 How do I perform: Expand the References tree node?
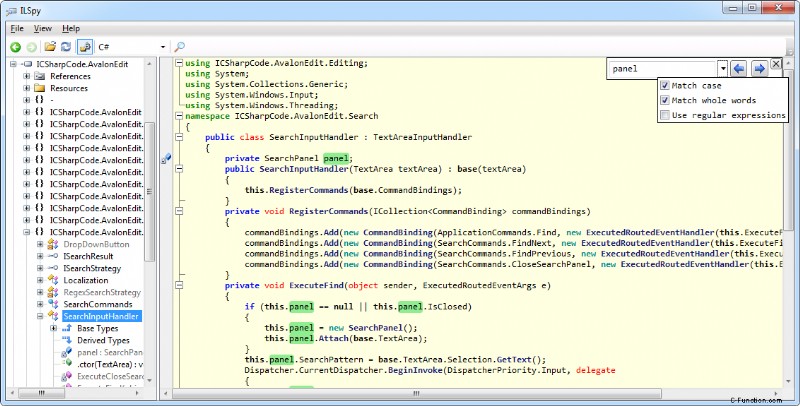point(25,76)
